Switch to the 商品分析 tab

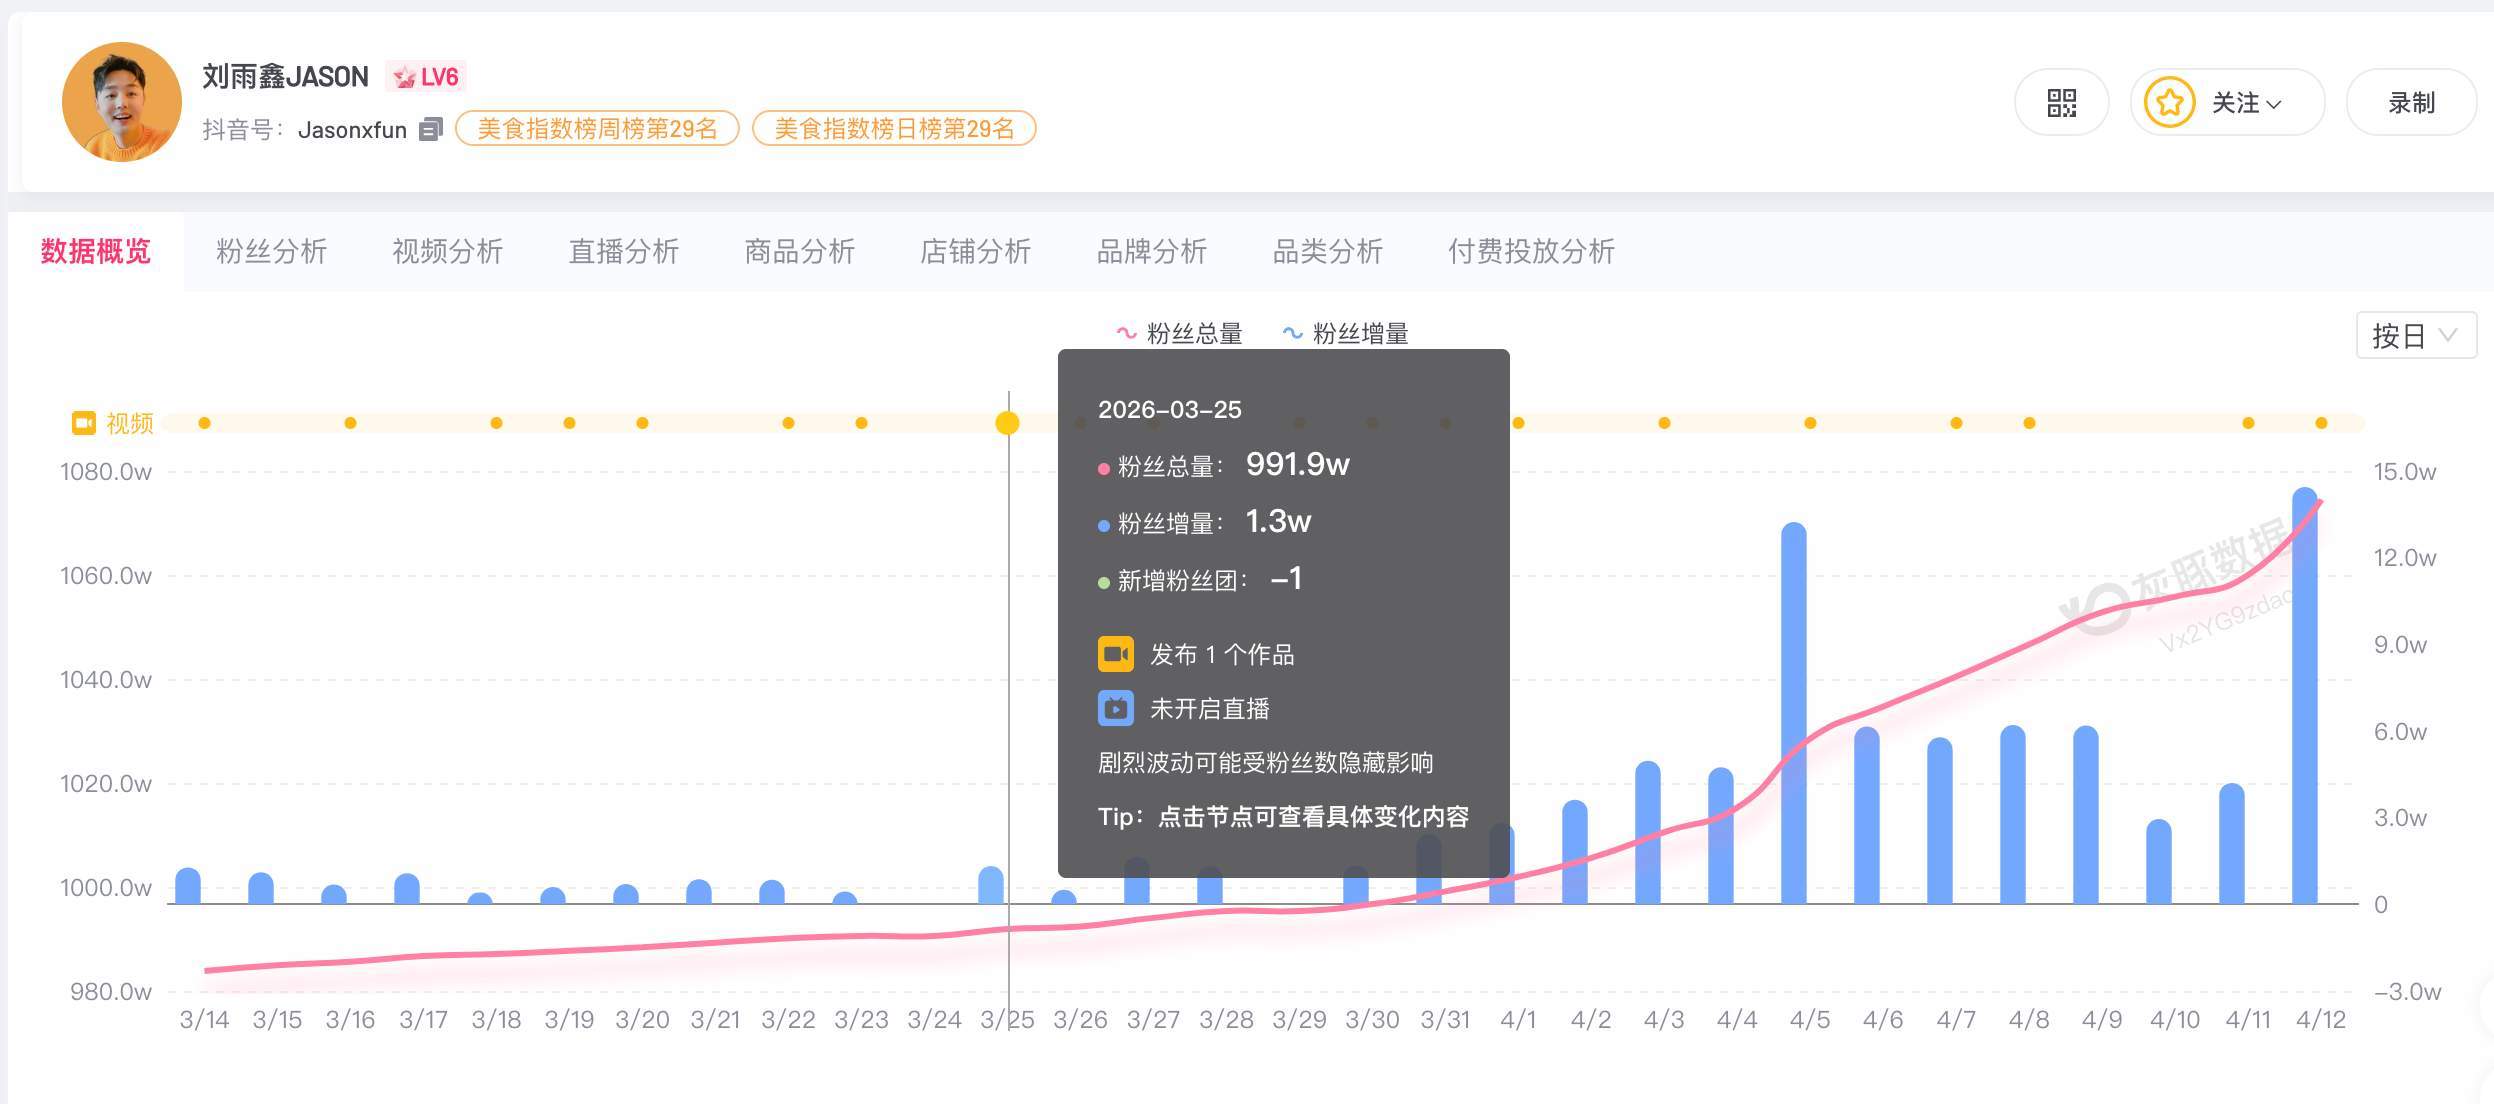pos(798,252)
